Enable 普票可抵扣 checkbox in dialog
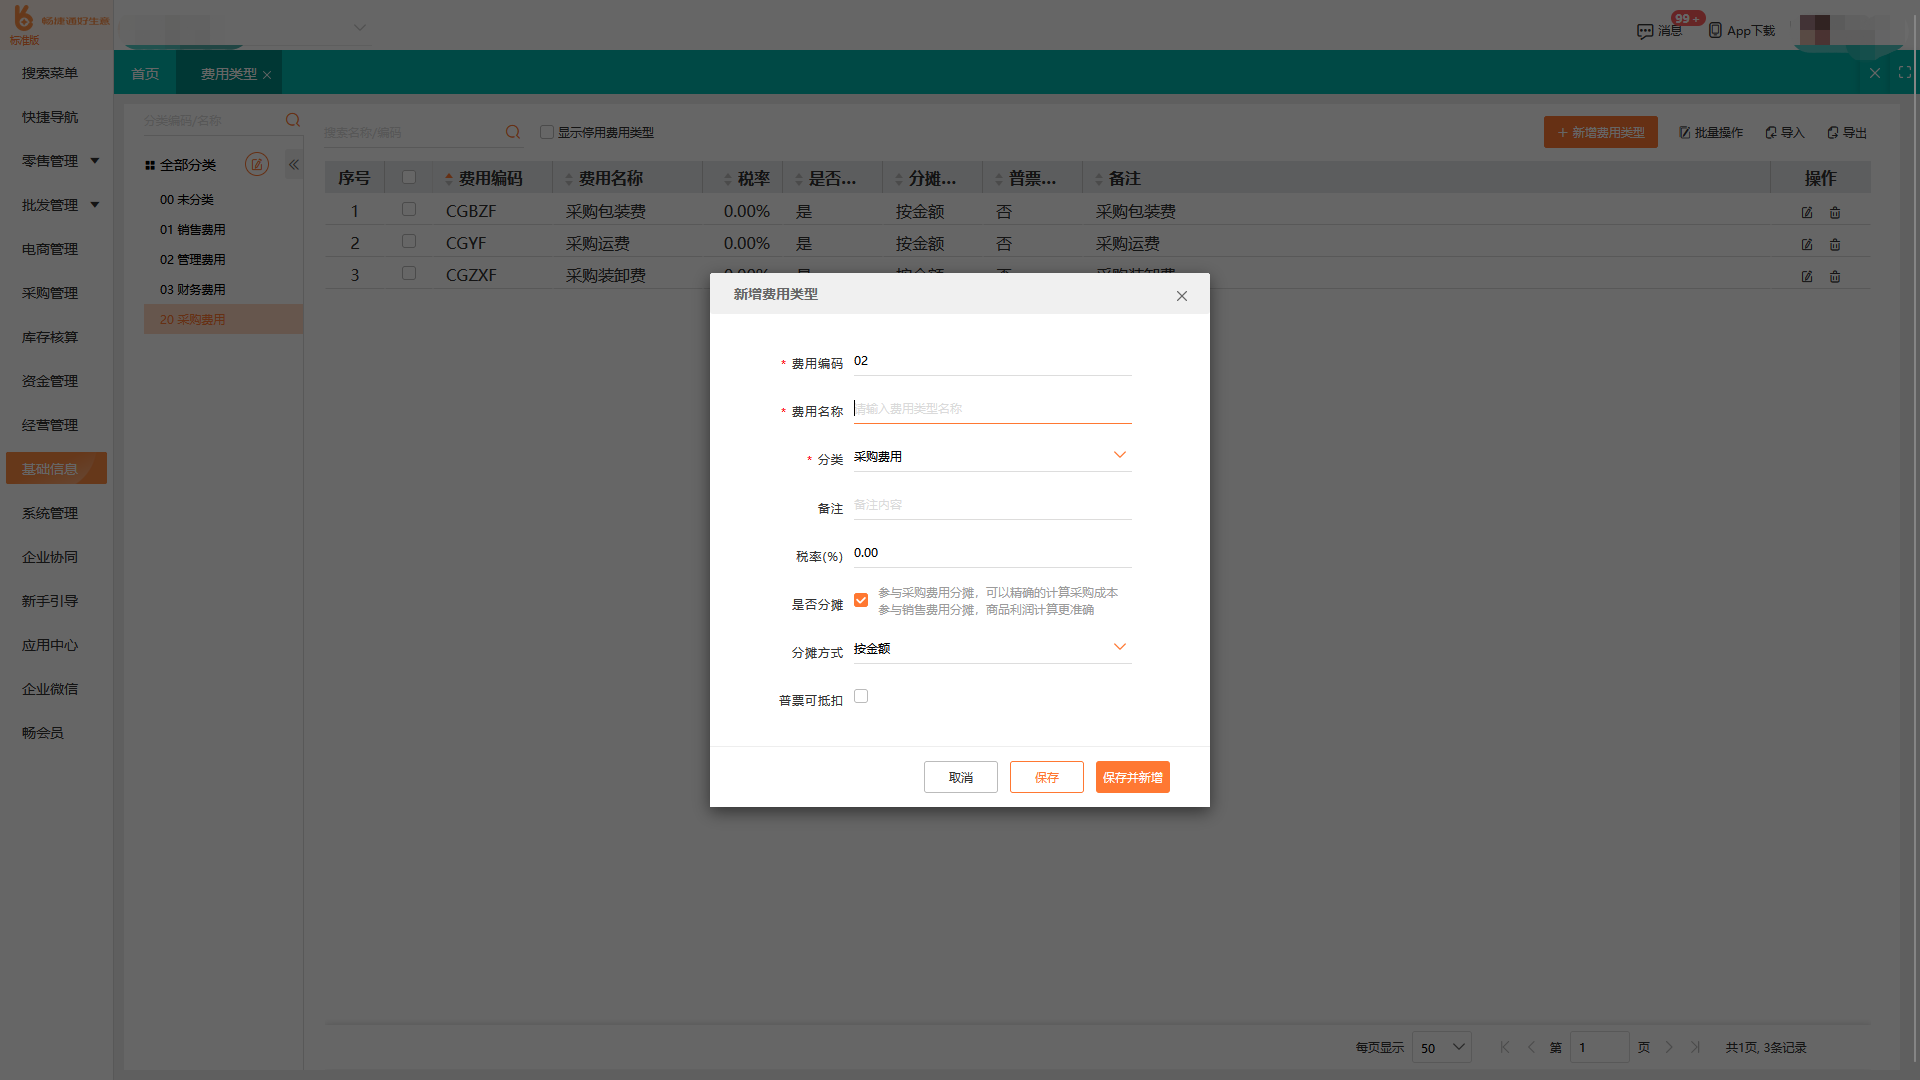This screenshot has width=1920, height=1080. point(861,696)
